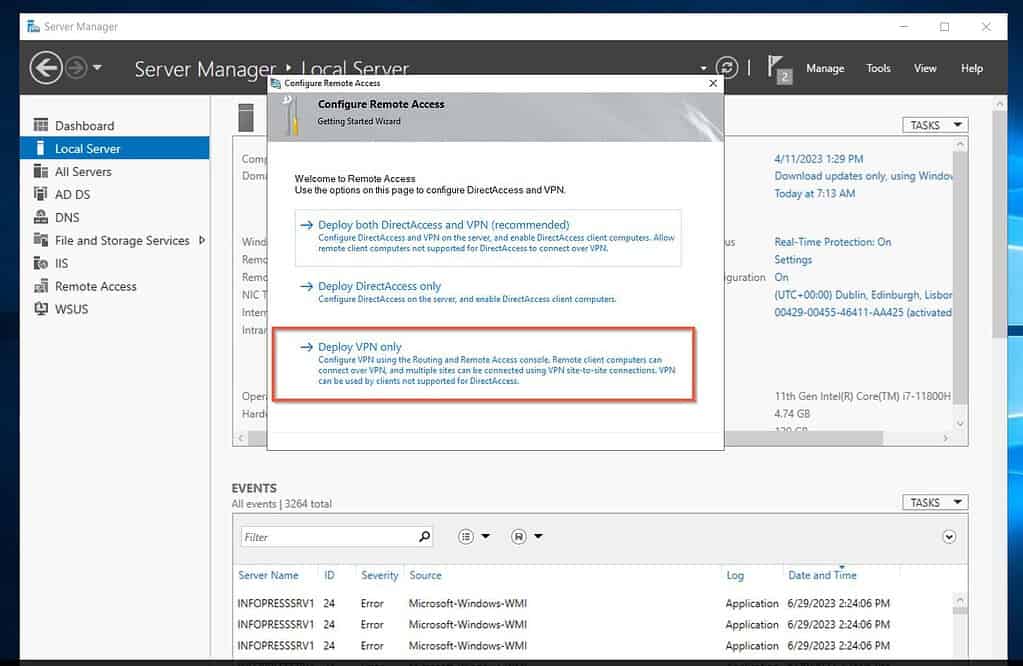Sort events by Log column
Image resolution: width=1023 pixels, height=666 pixels.
point(735,575)
